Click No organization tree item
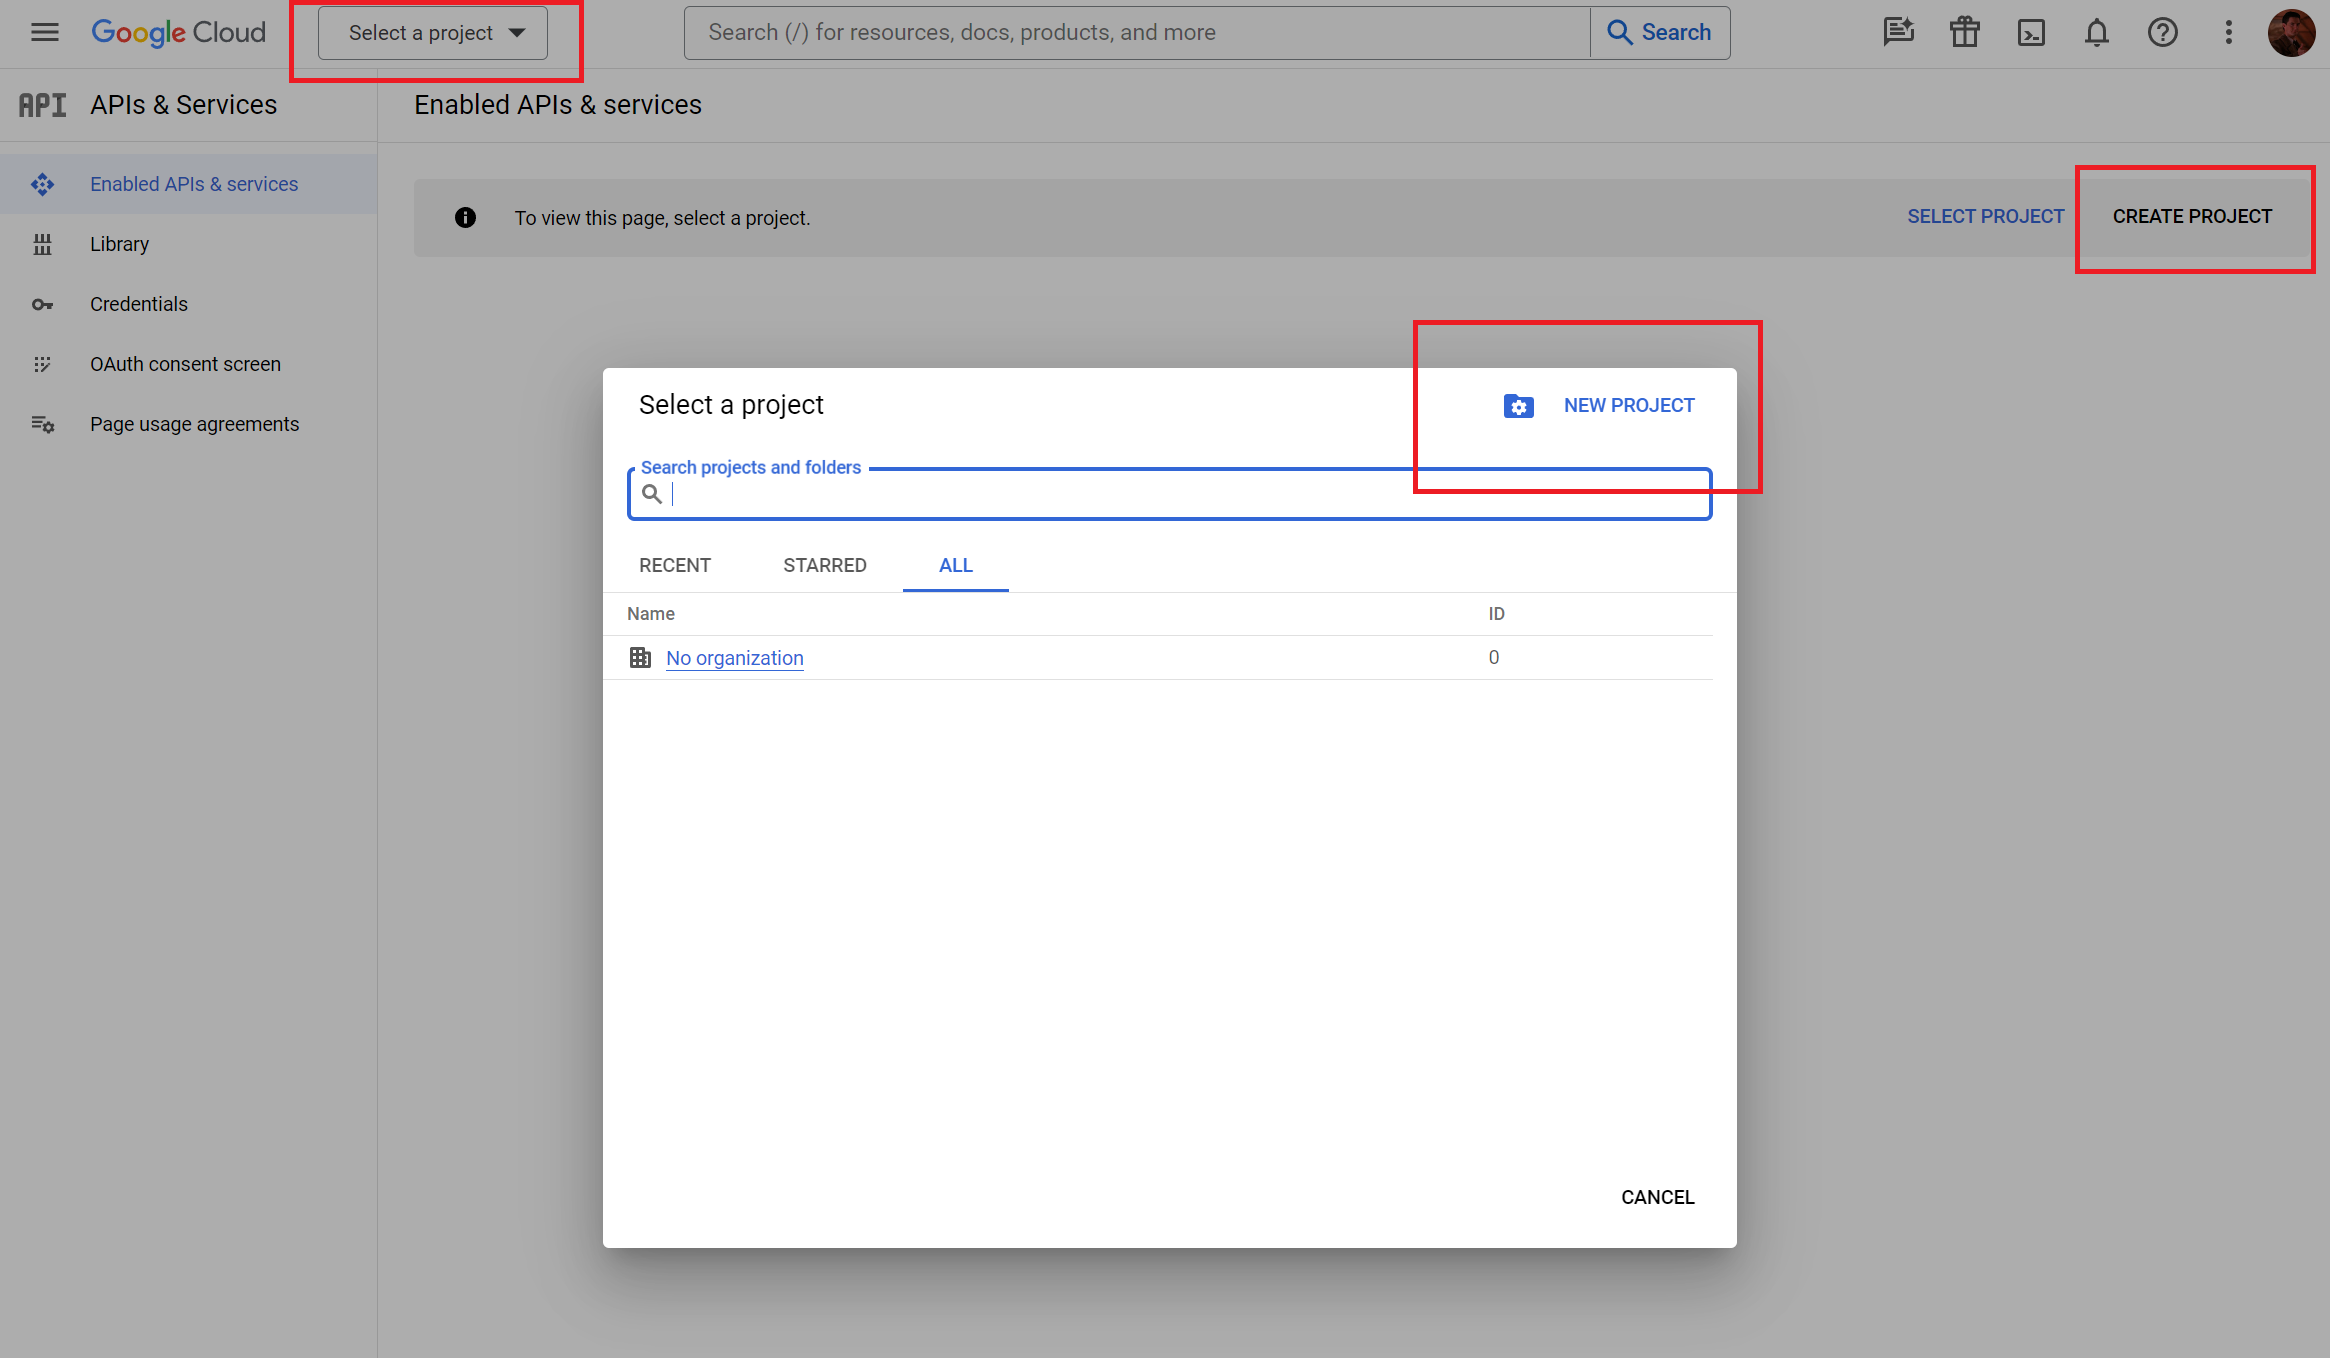 click(x=734, y=658)
